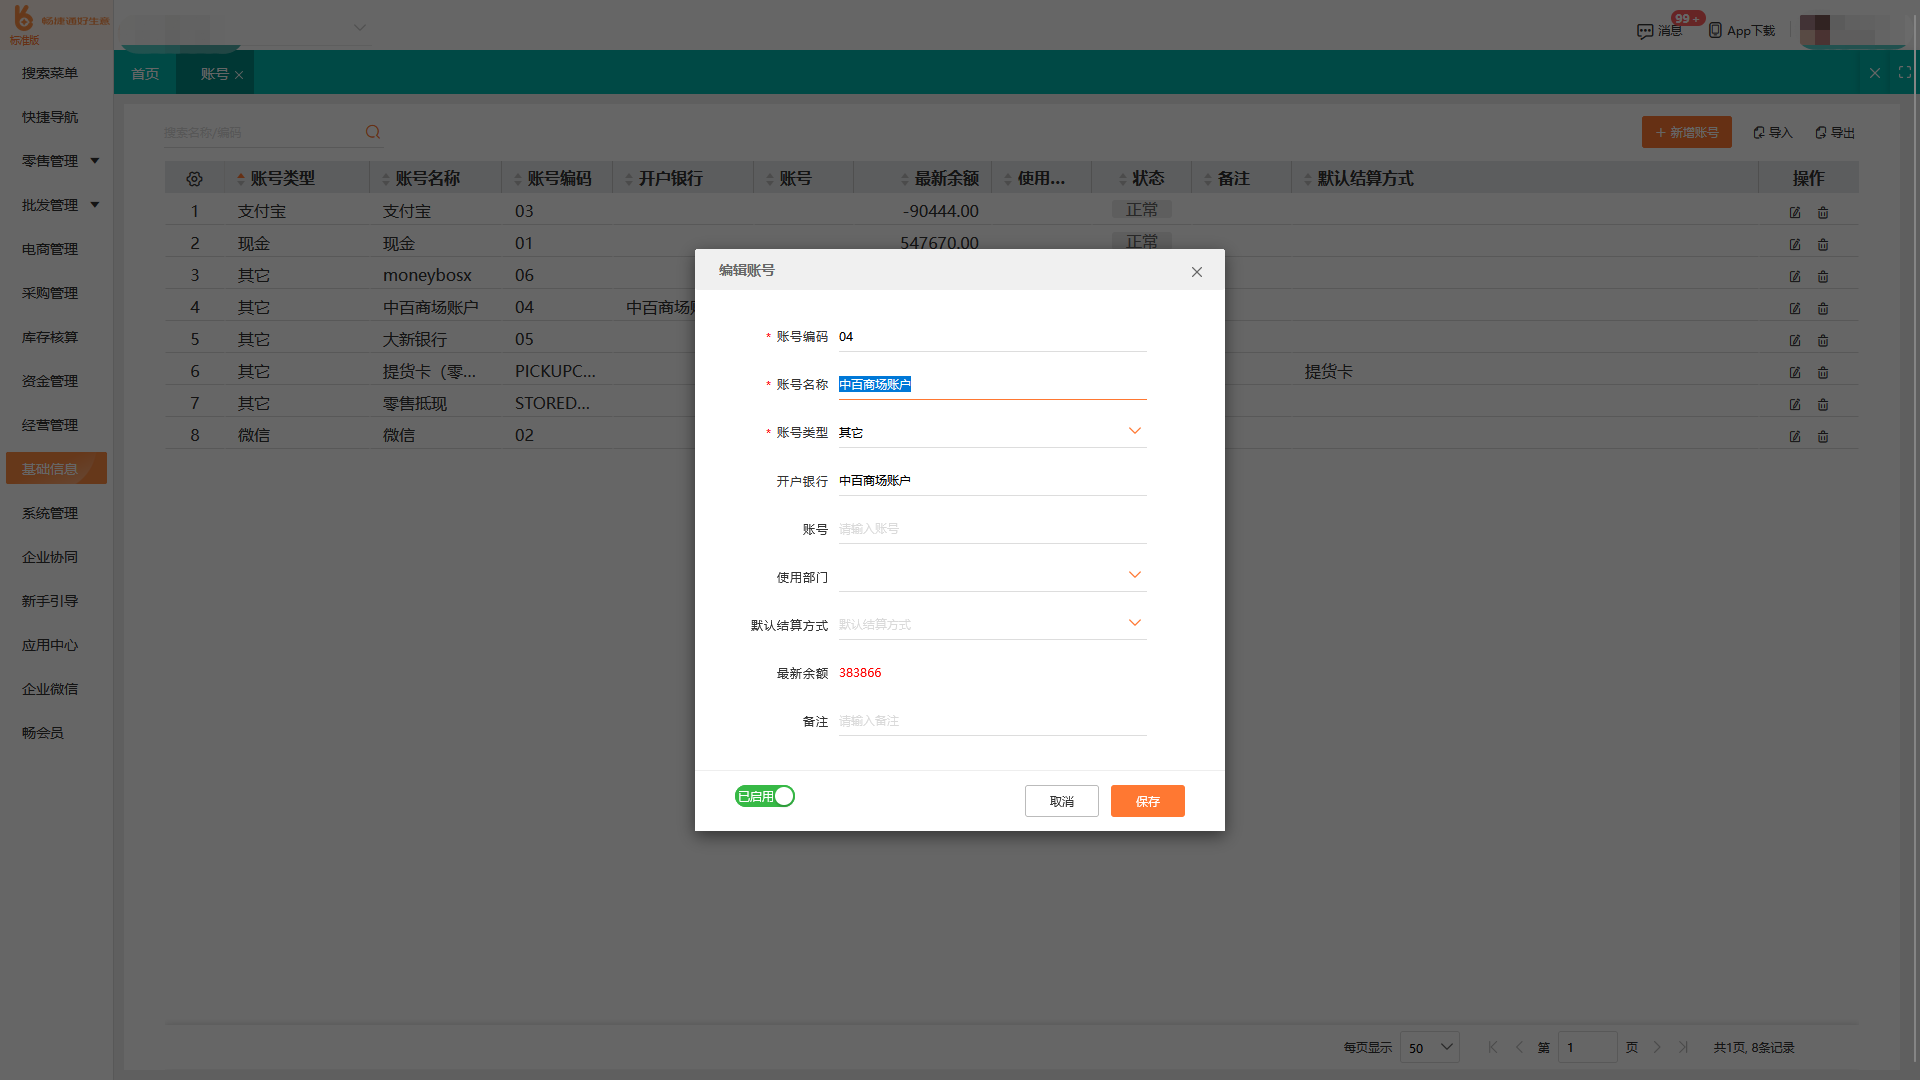The width and height of the screenshot is (1920, 1080).
Task: Click the 账号名称 input field
Action: [x=990, y=384]
